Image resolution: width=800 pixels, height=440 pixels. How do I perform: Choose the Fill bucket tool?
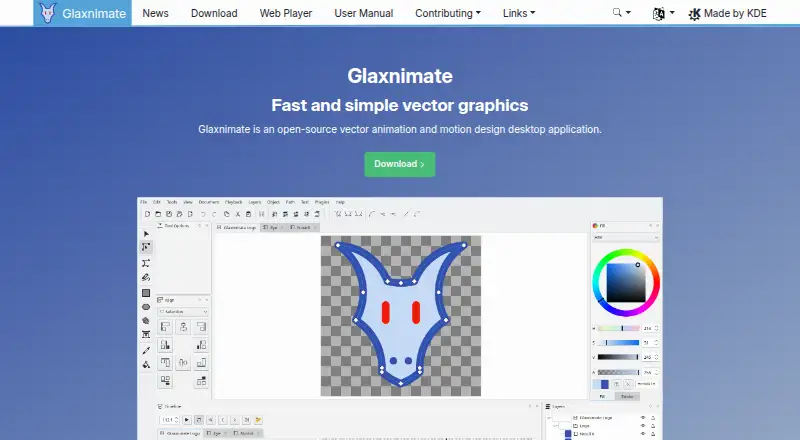tap(146, 364)
